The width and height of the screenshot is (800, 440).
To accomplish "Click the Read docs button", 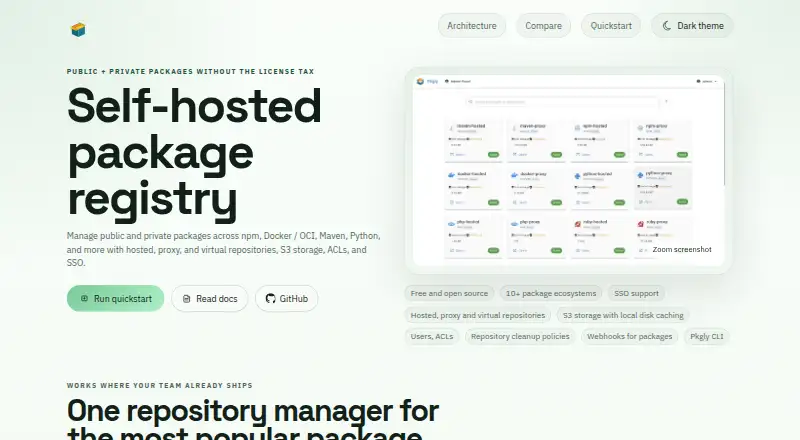I will (210, 299).
